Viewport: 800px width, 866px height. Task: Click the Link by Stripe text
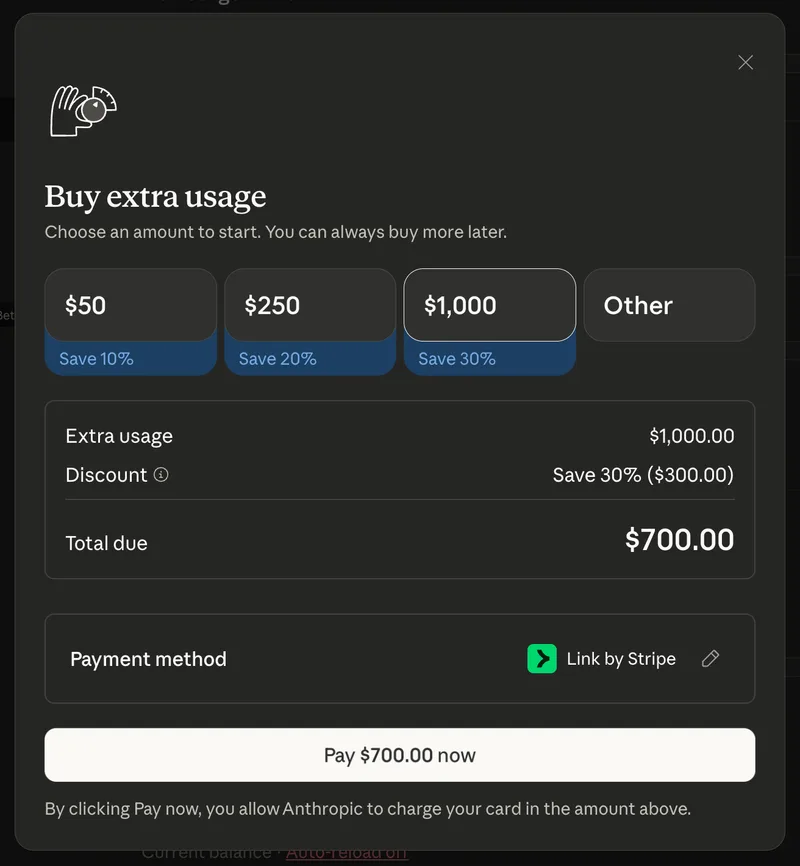621,659
